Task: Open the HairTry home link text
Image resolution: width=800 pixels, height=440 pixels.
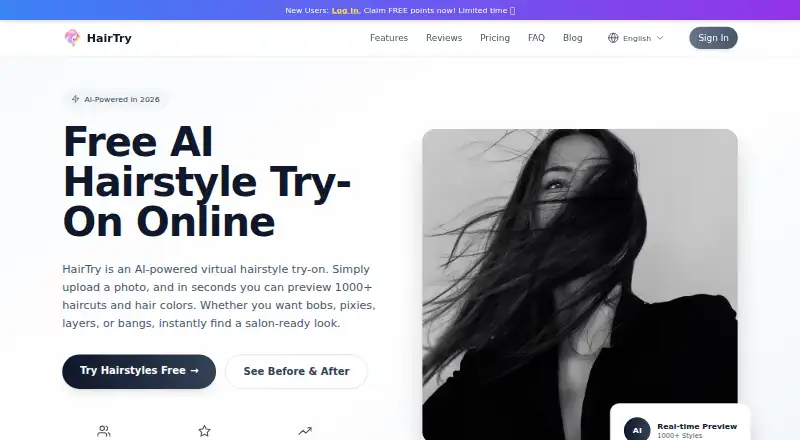Action: [109, 38]
